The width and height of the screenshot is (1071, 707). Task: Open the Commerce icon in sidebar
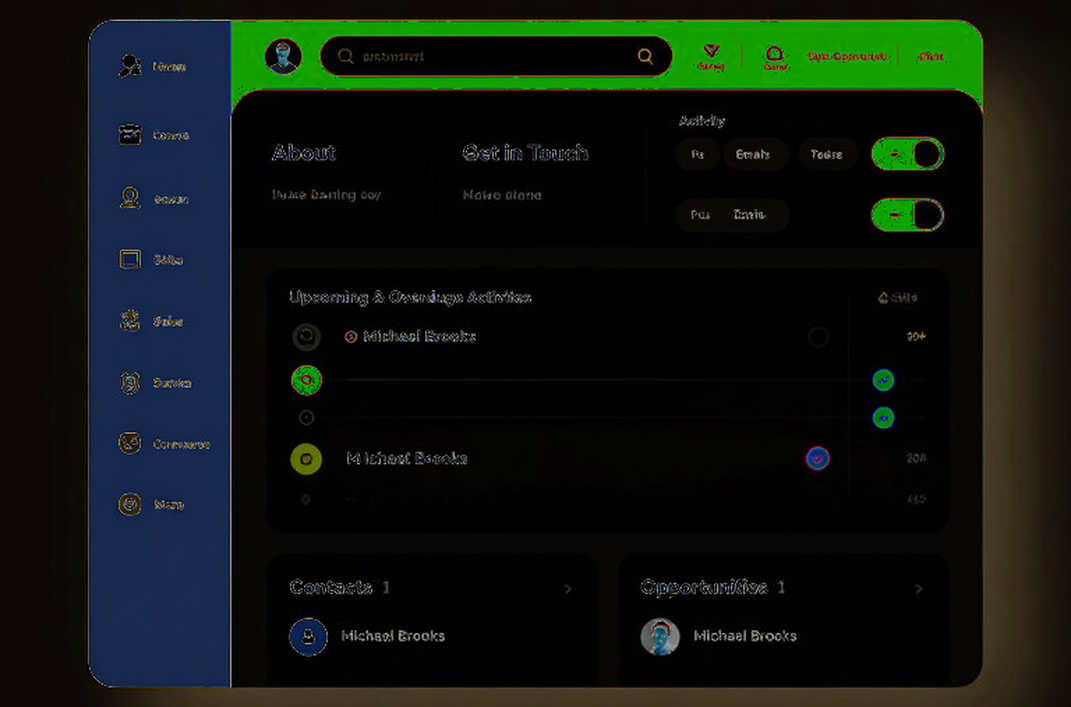point(130,443)
